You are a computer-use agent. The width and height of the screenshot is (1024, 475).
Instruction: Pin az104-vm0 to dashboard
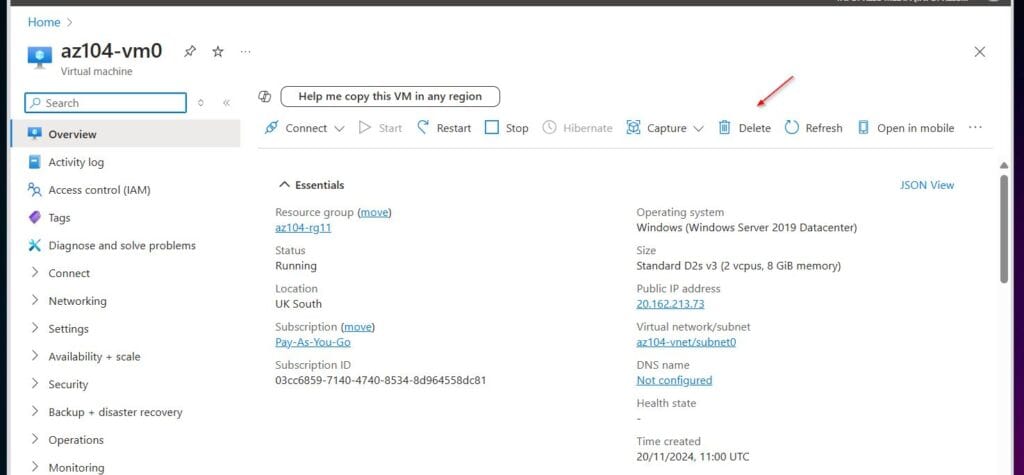190,52
